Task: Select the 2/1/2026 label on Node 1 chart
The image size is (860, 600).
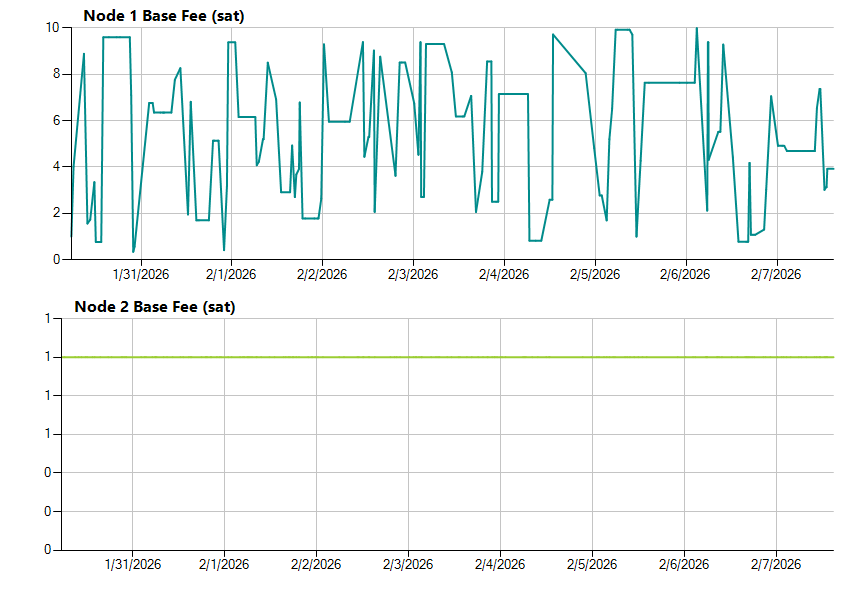Action: [229, 275]
